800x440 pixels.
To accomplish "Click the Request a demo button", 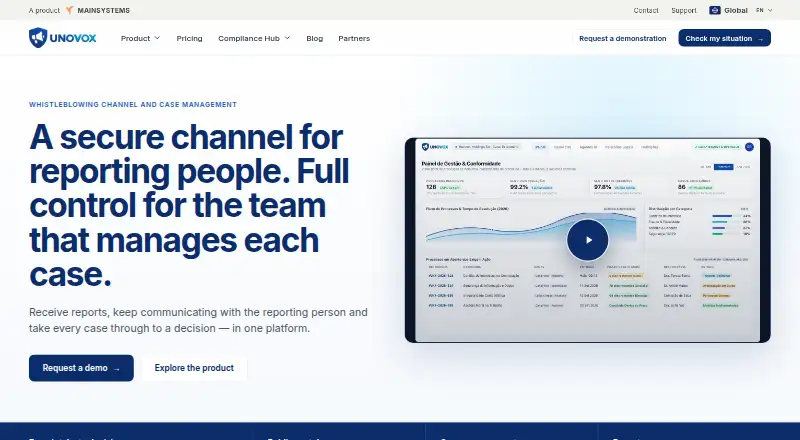I will 81,368.
